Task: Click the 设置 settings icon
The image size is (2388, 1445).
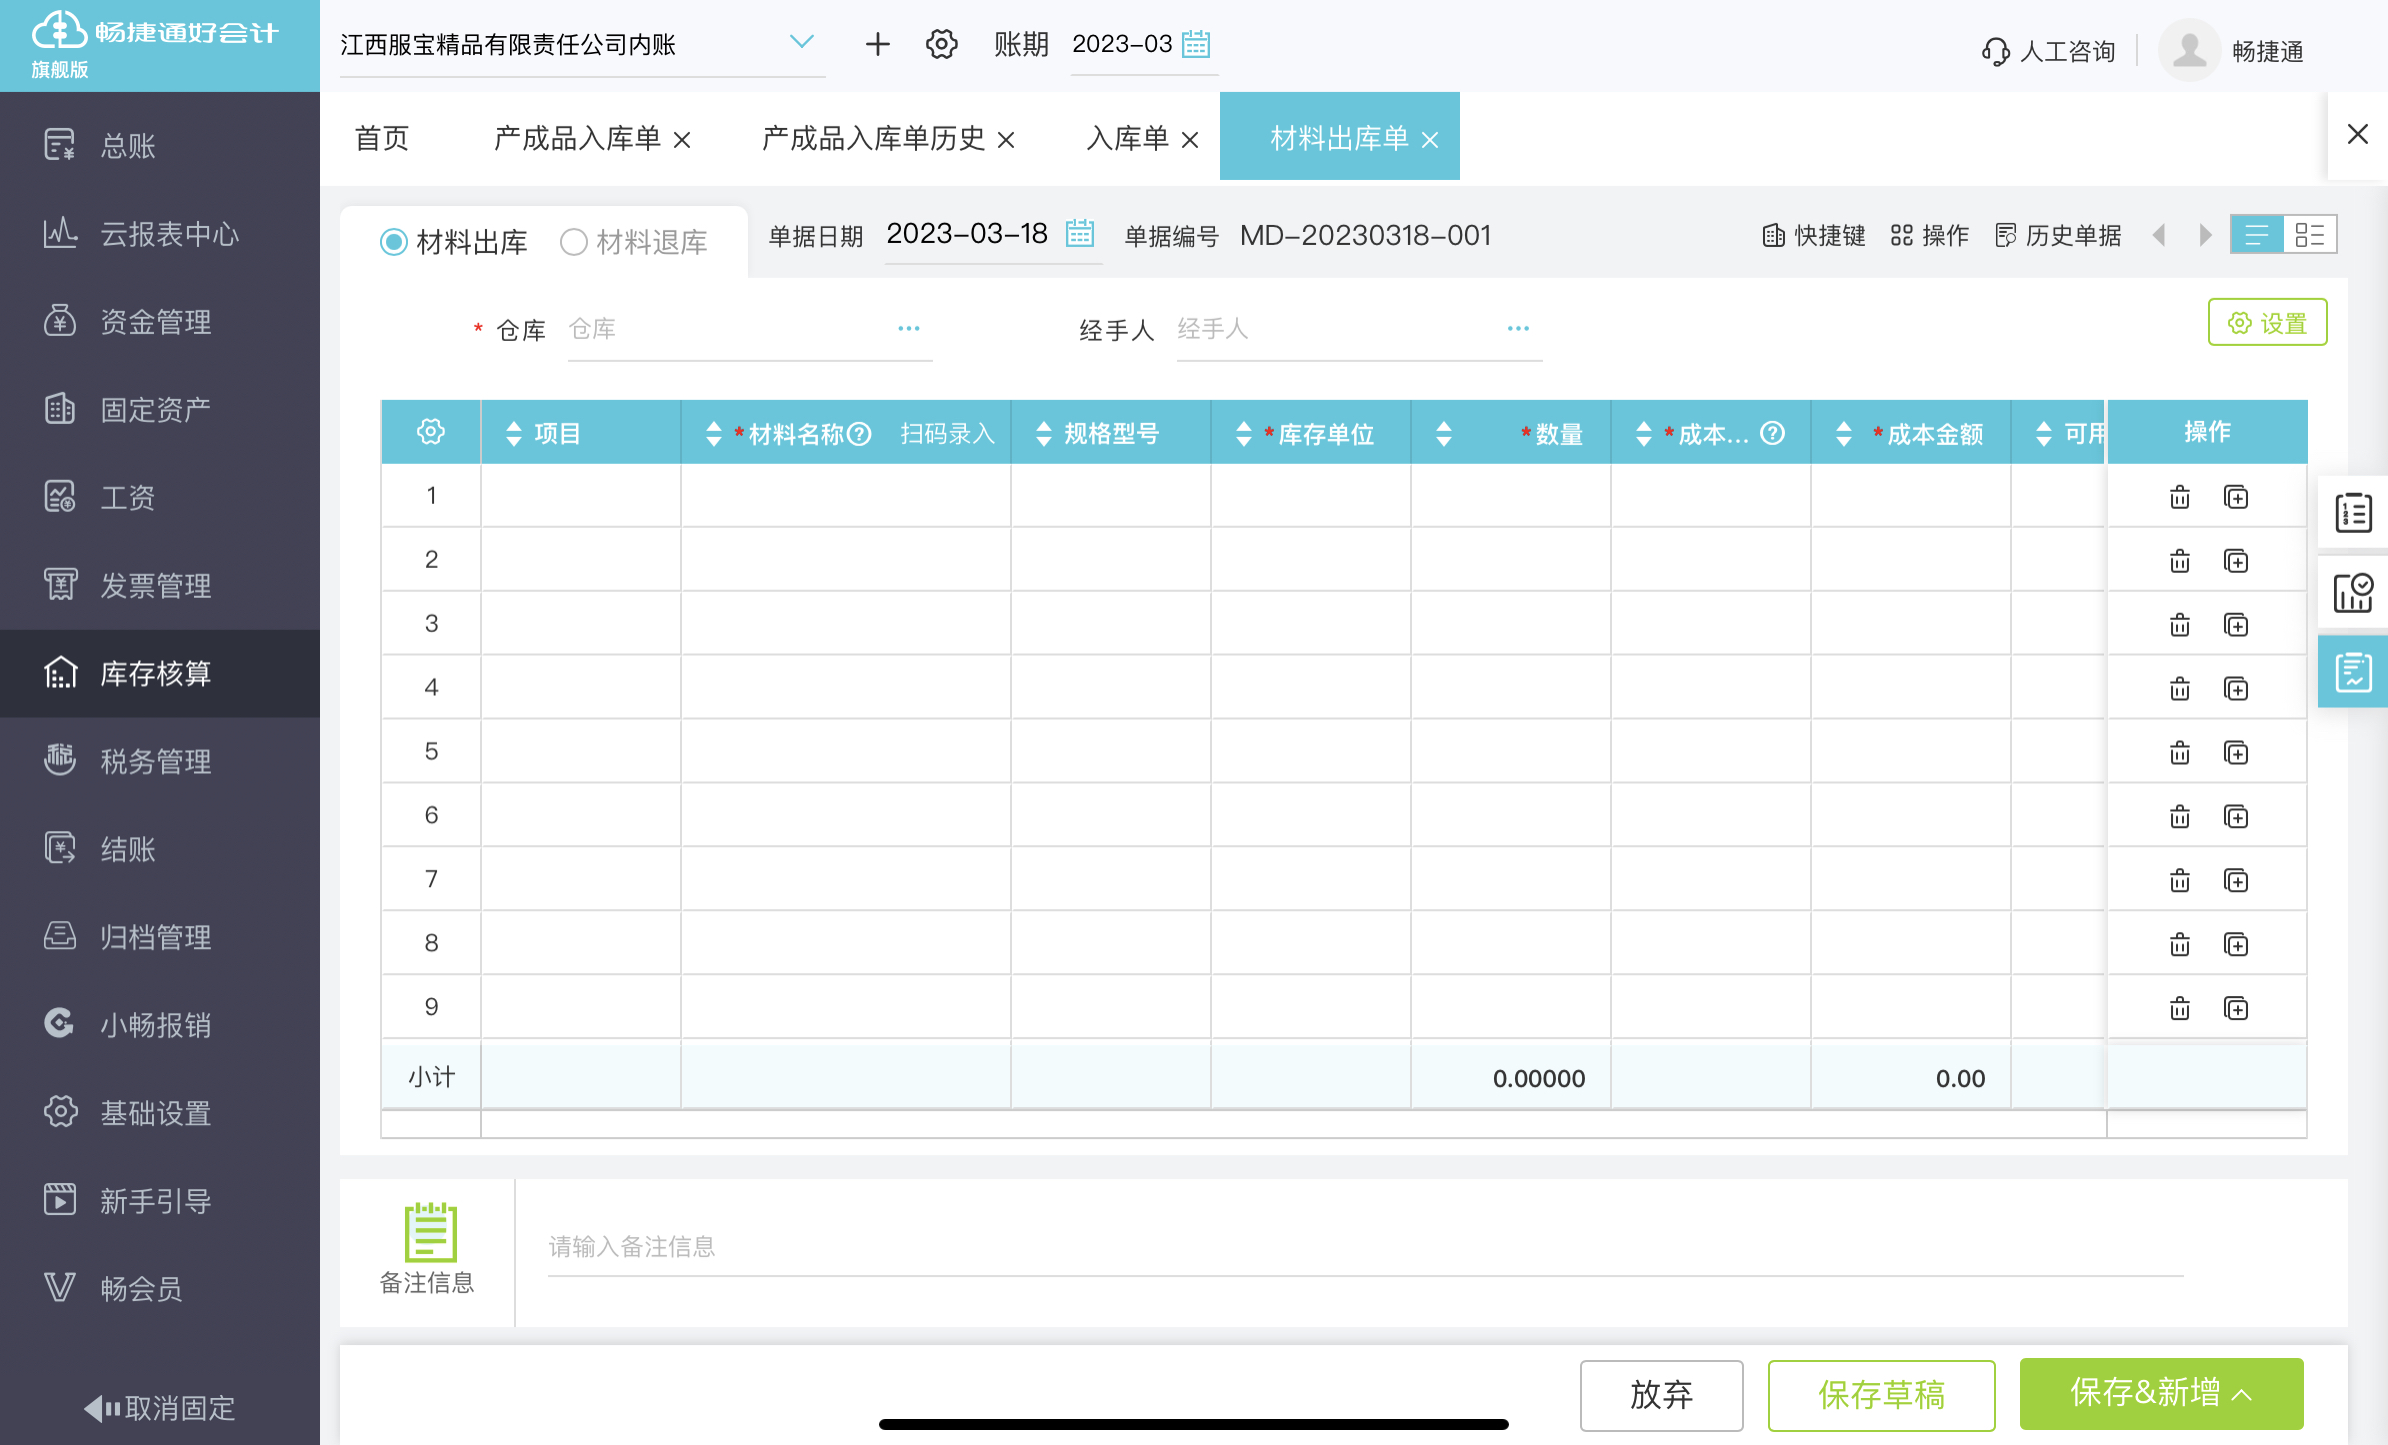Action: [2267, 324]
